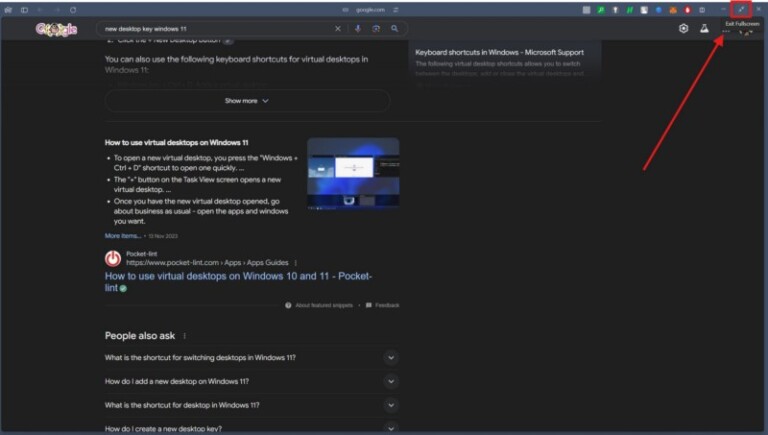768x435 pixels.
Task: Click the More items link
Action: pos(122,236)
